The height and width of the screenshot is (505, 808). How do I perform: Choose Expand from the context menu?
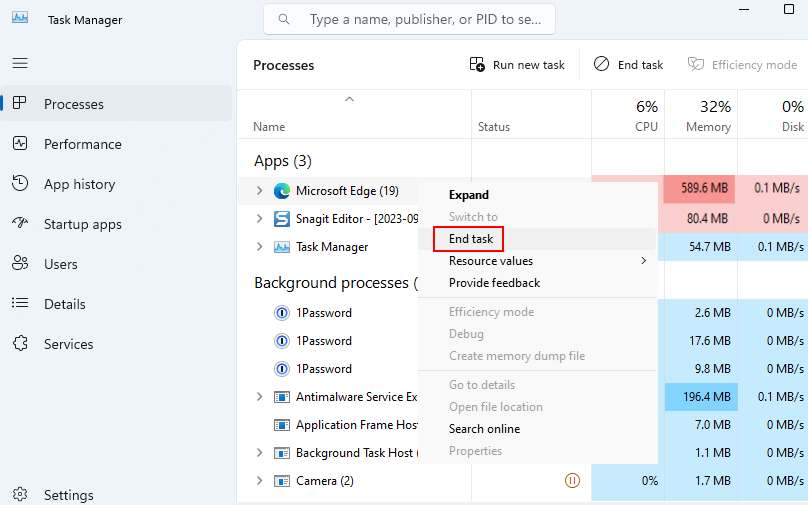pos(468,195)
